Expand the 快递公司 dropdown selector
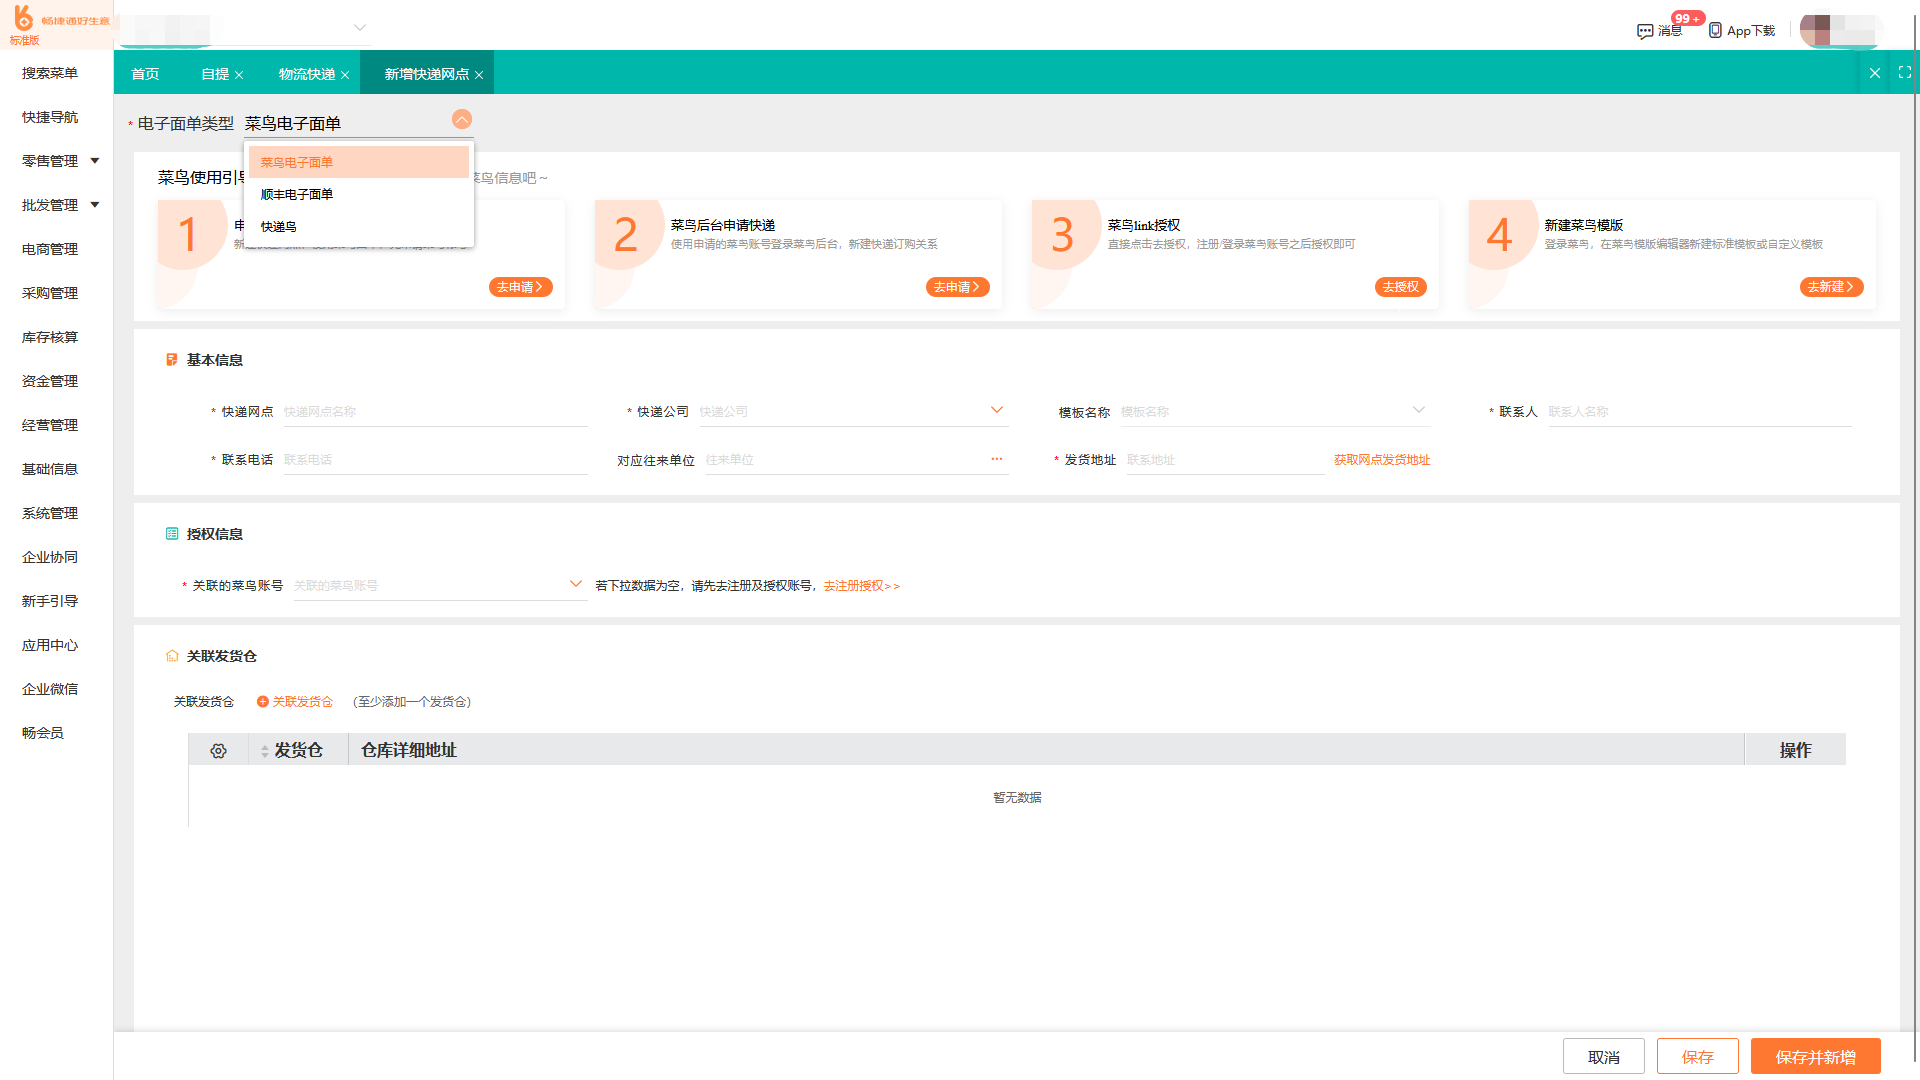The image size is (1920, 1080). click(997, 410)
